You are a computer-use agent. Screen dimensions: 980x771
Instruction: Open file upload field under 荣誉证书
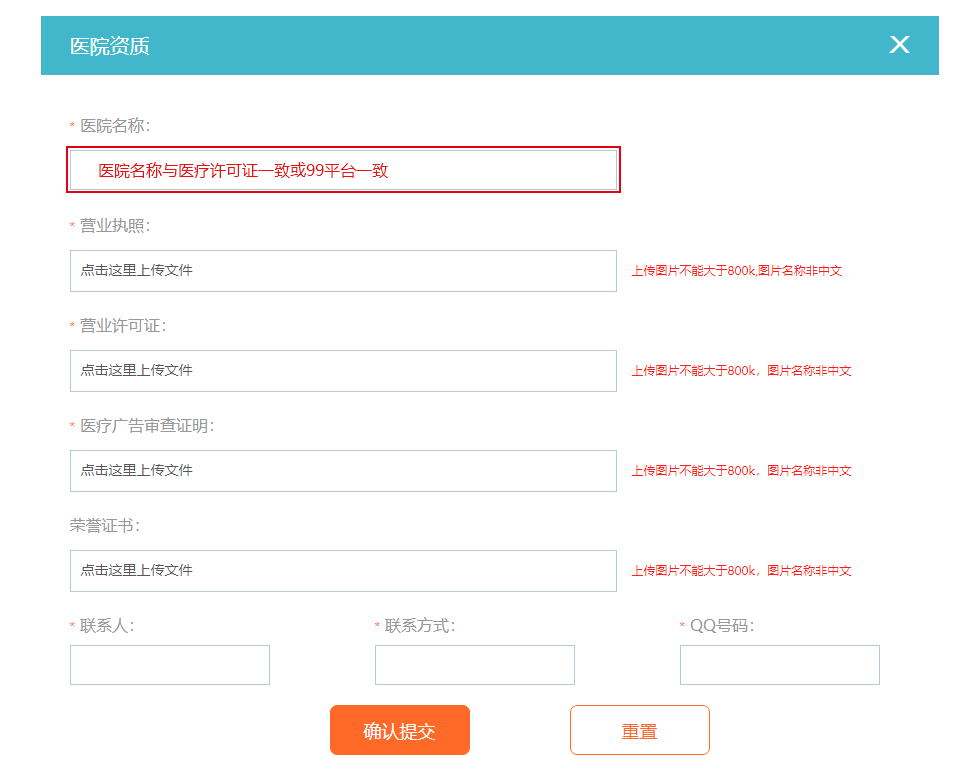point(343,571)
